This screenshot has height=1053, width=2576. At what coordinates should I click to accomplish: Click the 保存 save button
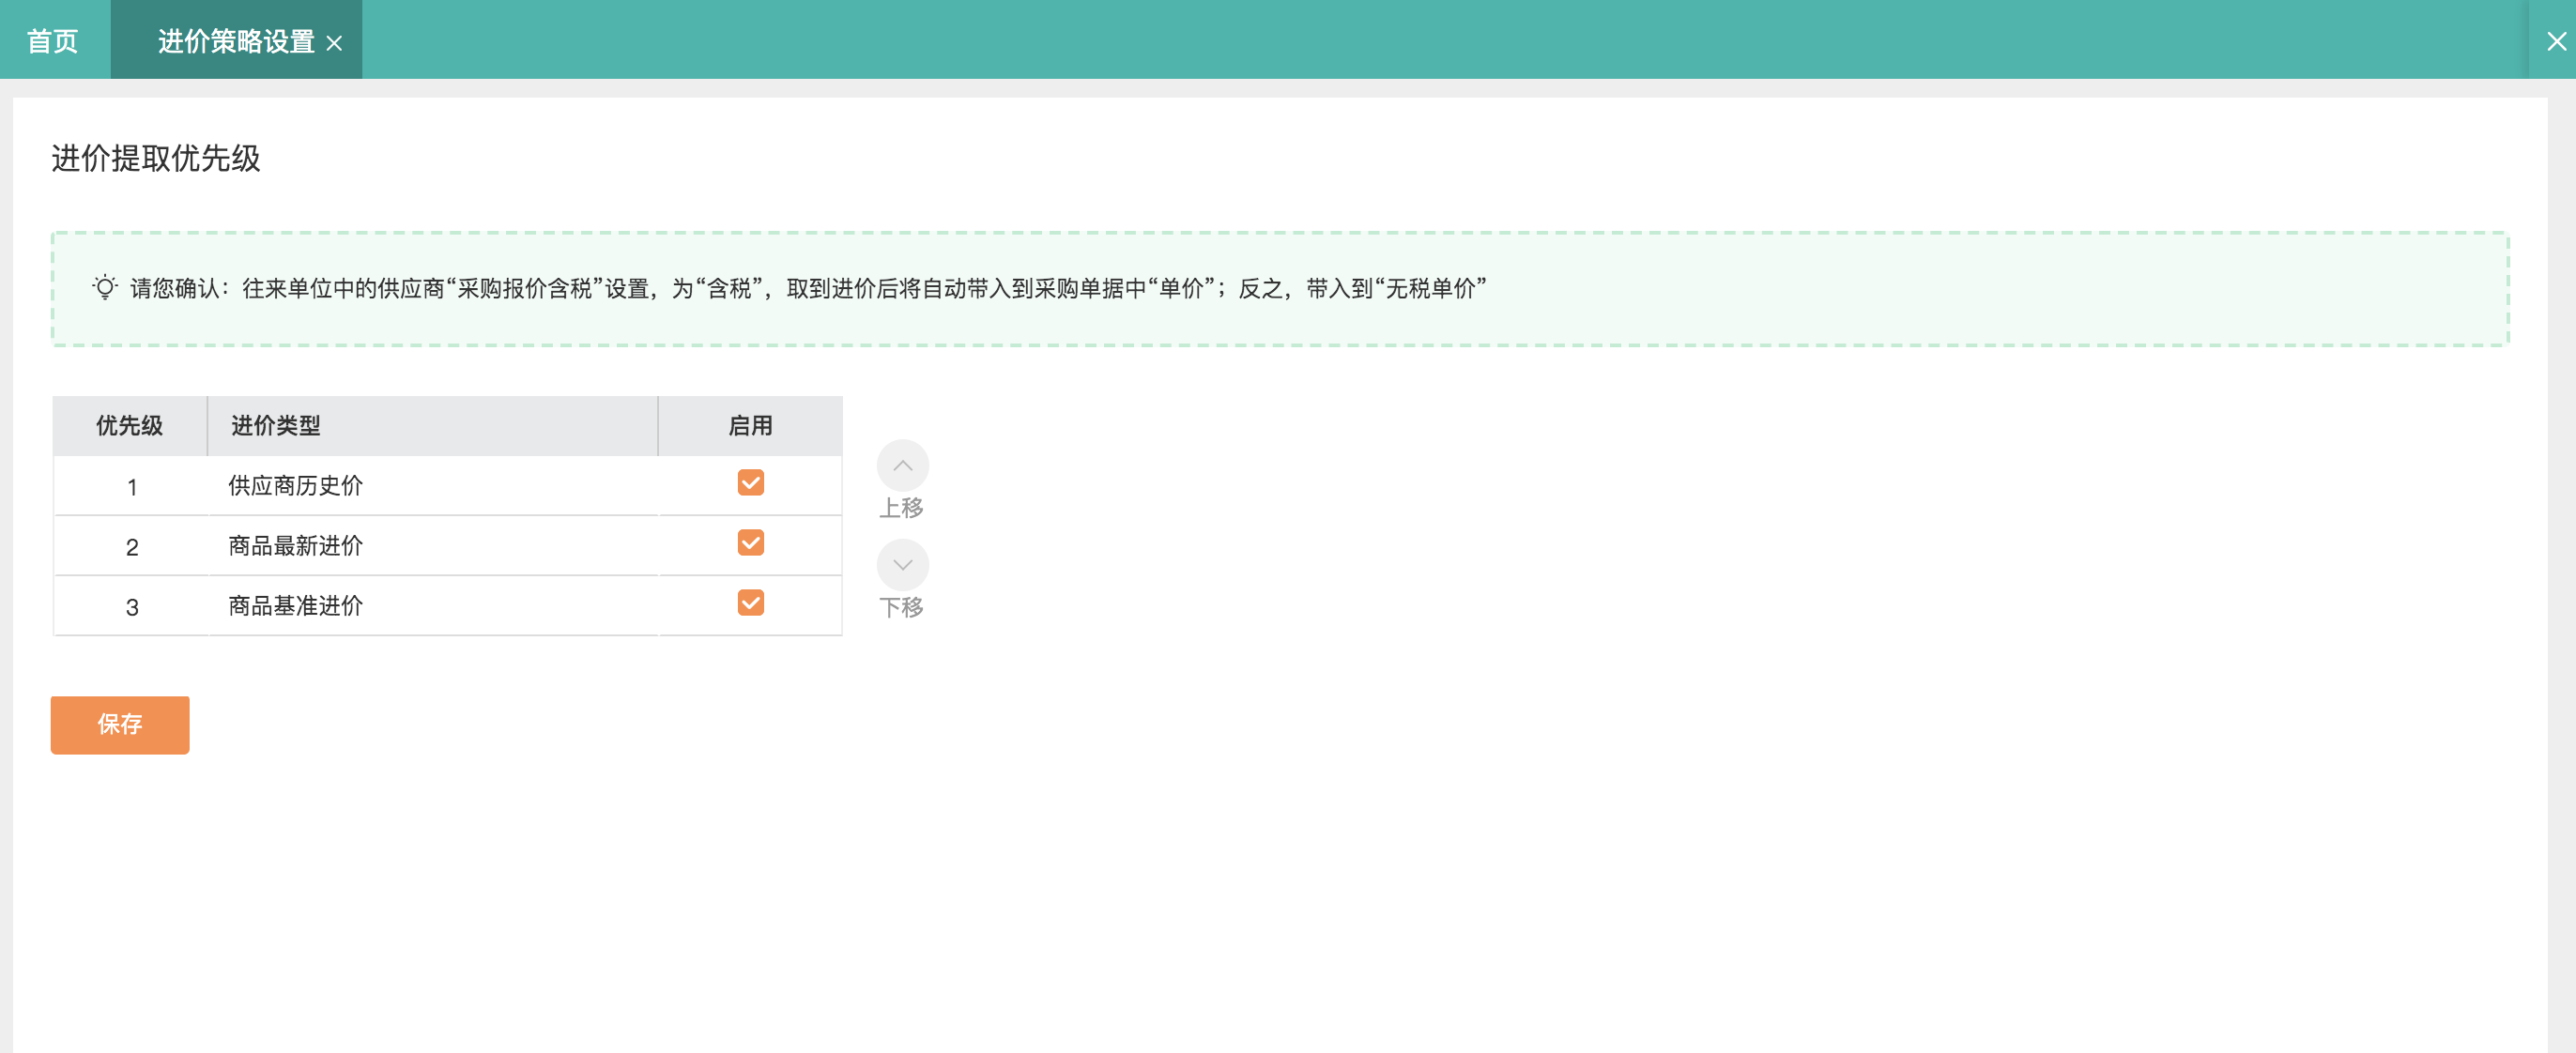120,723
